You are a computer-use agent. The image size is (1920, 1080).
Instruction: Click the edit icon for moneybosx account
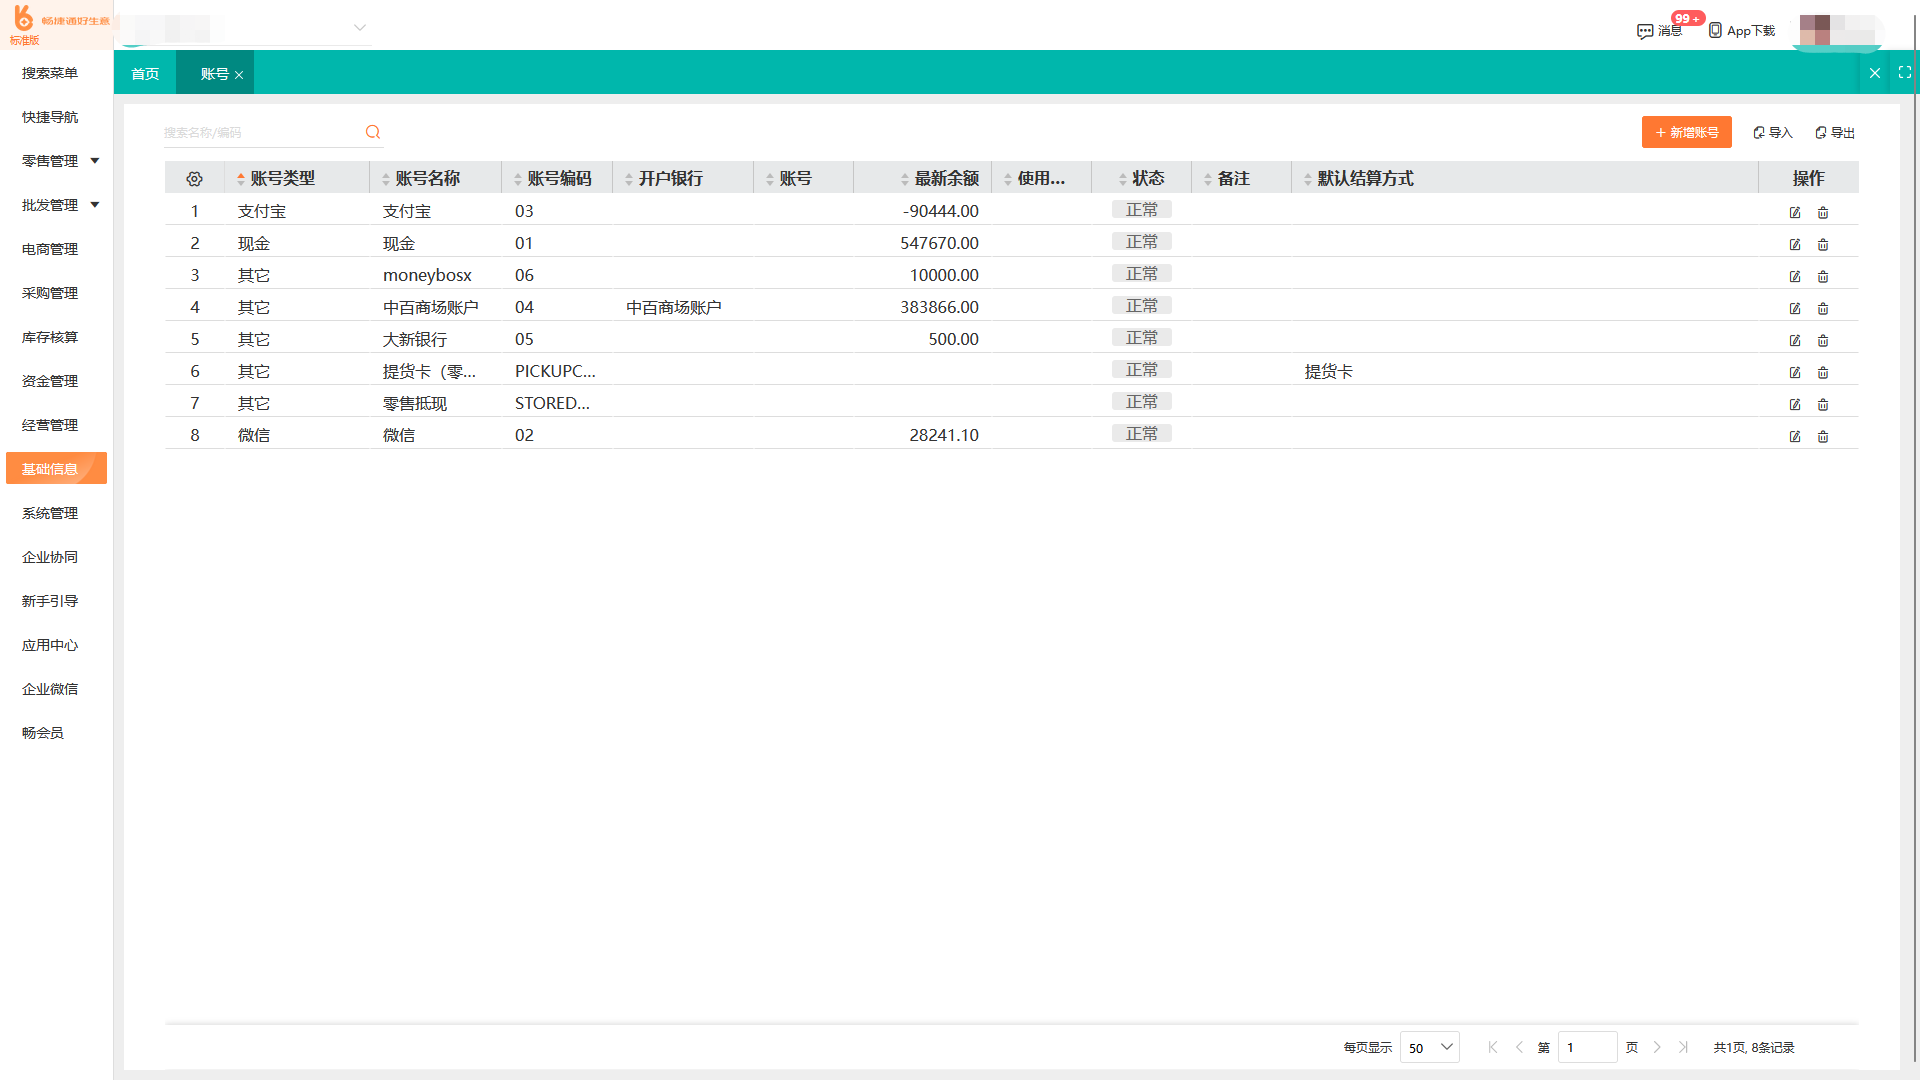pos(1795,274)
